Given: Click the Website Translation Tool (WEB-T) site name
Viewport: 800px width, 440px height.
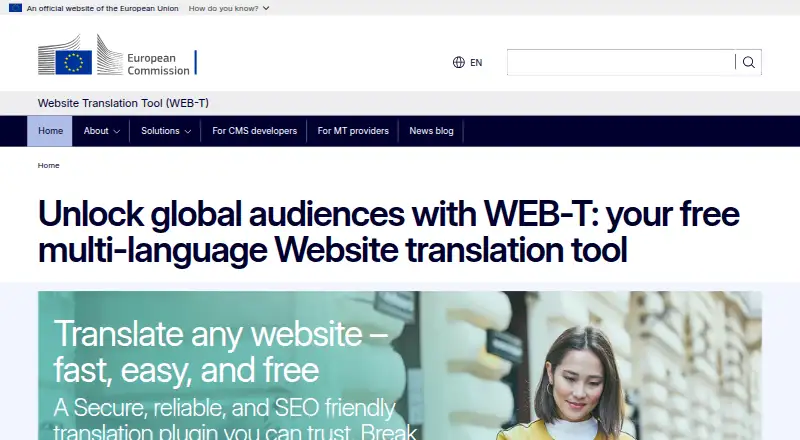Looking at the screenshot, I should (123, 103).
